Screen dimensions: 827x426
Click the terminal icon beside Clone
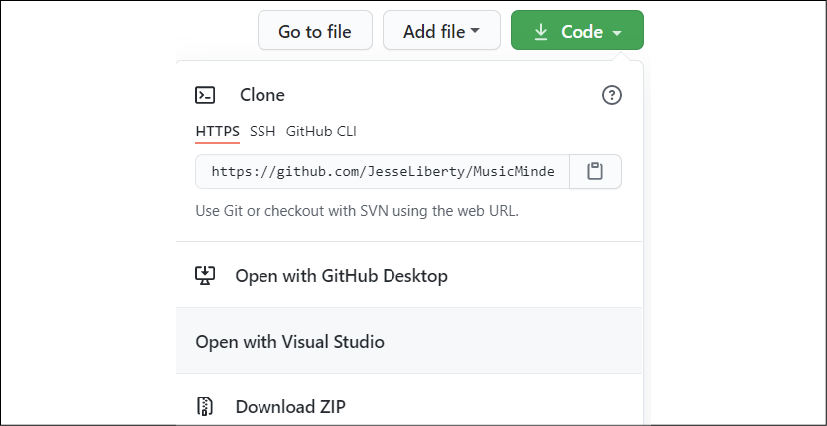click(x=205, y=95)
